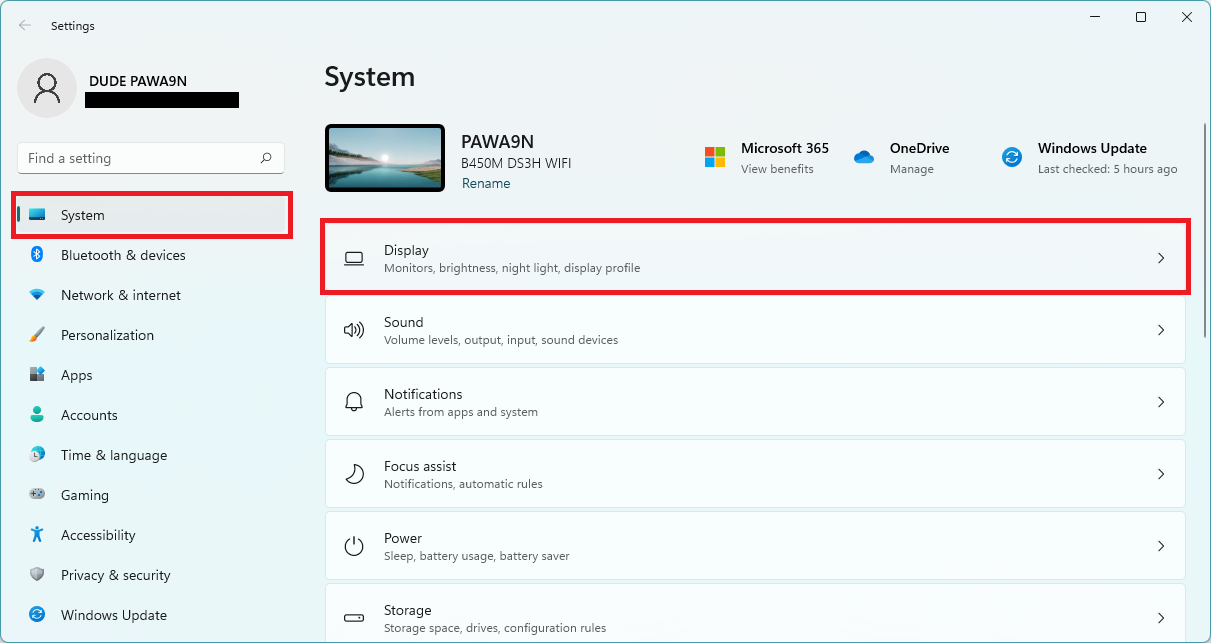Click the Microsoft 365 logo icon
The image size is (1211, 643).
(714, 157)
